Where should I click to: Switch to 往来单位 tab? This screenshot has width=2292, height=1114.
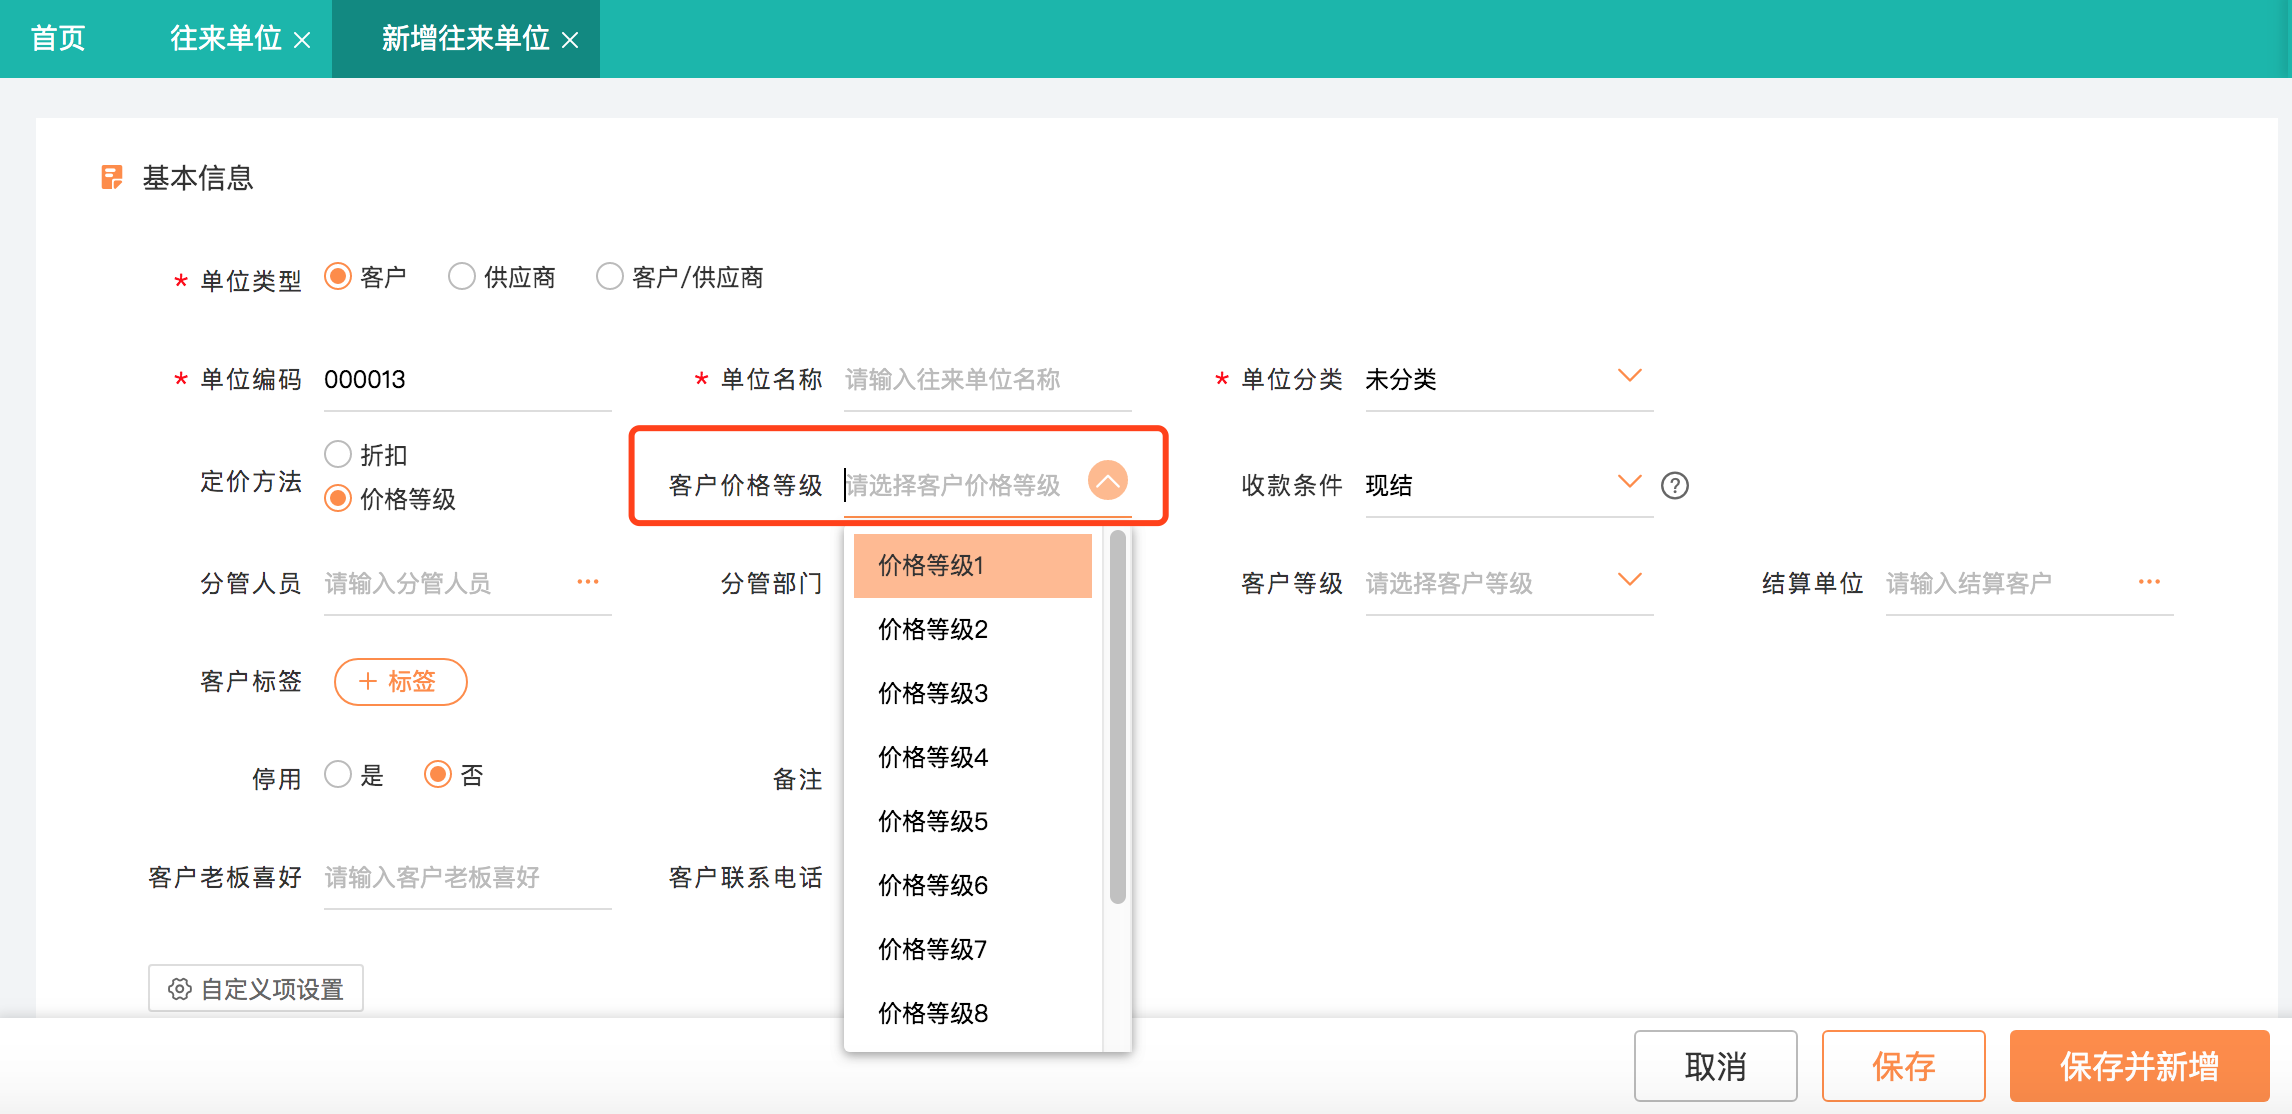228,39
